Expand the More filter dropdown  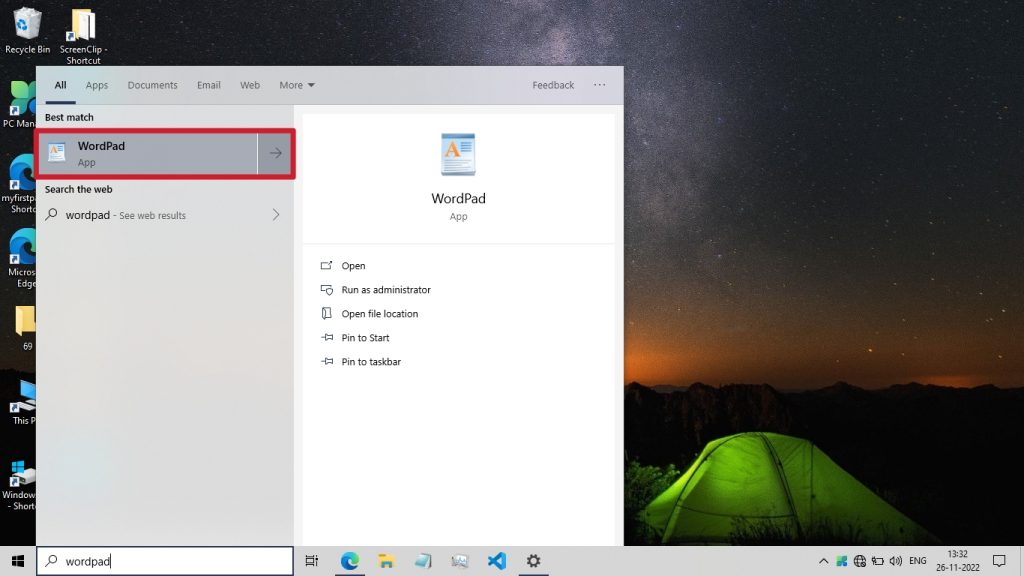click(297, 85)
